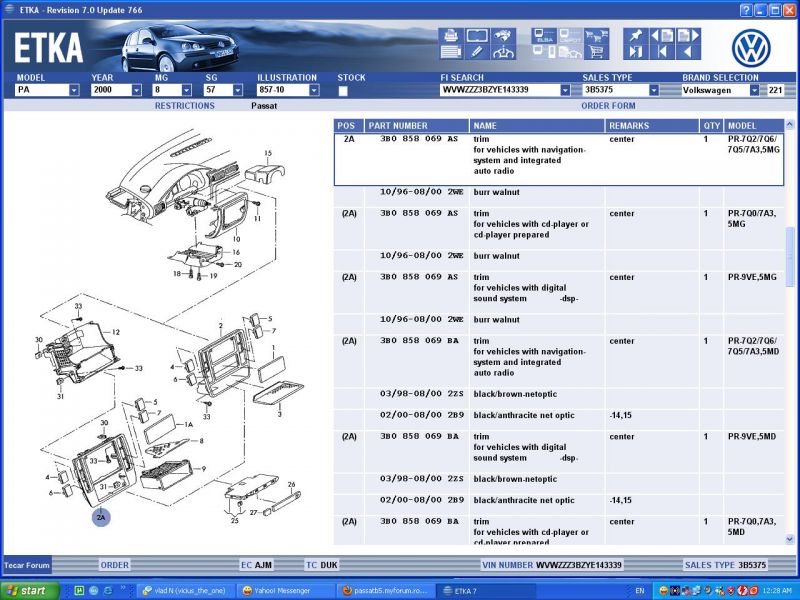Screen dimensions: 800x600
Task: Click the RESTRICTIONS link
Action: click(184, 105)
